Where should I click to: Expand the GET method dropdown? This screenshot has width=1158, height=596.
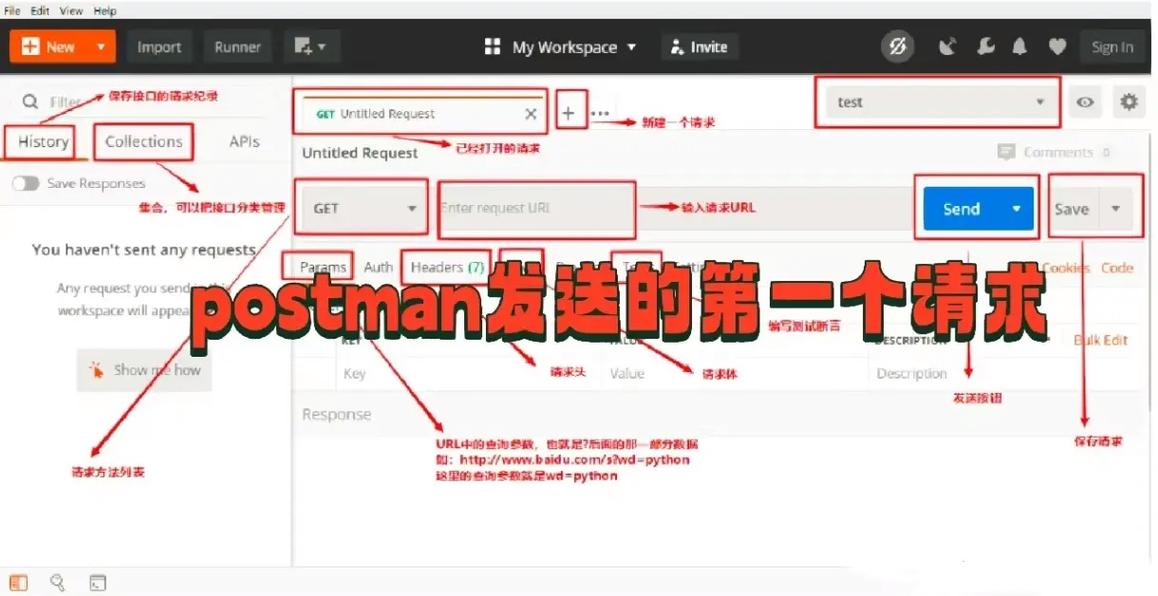pos(364,209)
